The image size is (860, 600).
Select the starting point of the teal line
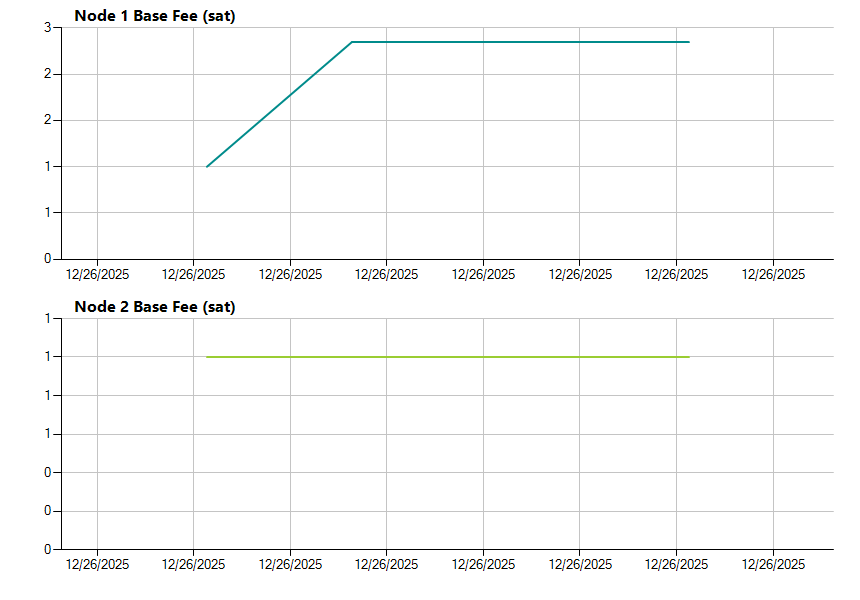(x=207, y=166)
